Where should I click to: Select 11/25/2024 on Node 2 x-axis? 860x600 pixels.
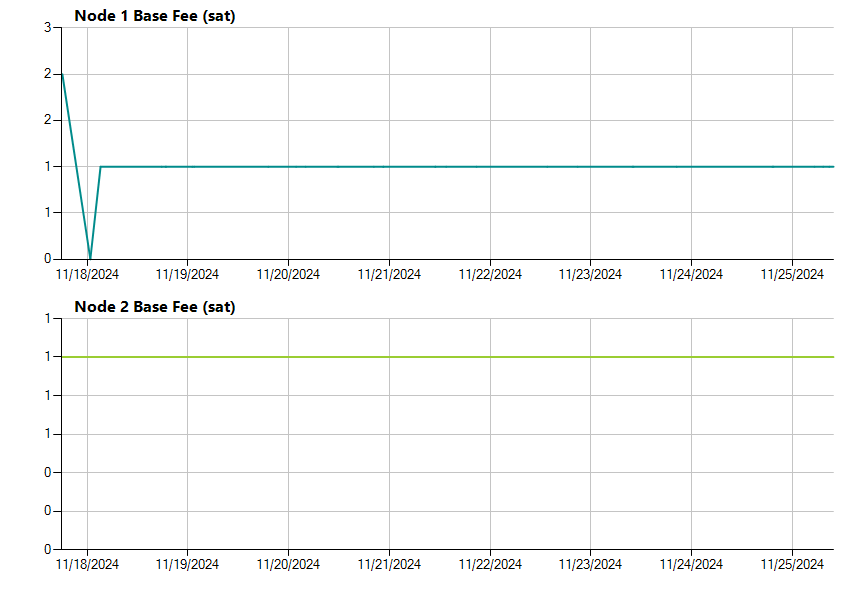pyautogui.click(x=792, y=565)
